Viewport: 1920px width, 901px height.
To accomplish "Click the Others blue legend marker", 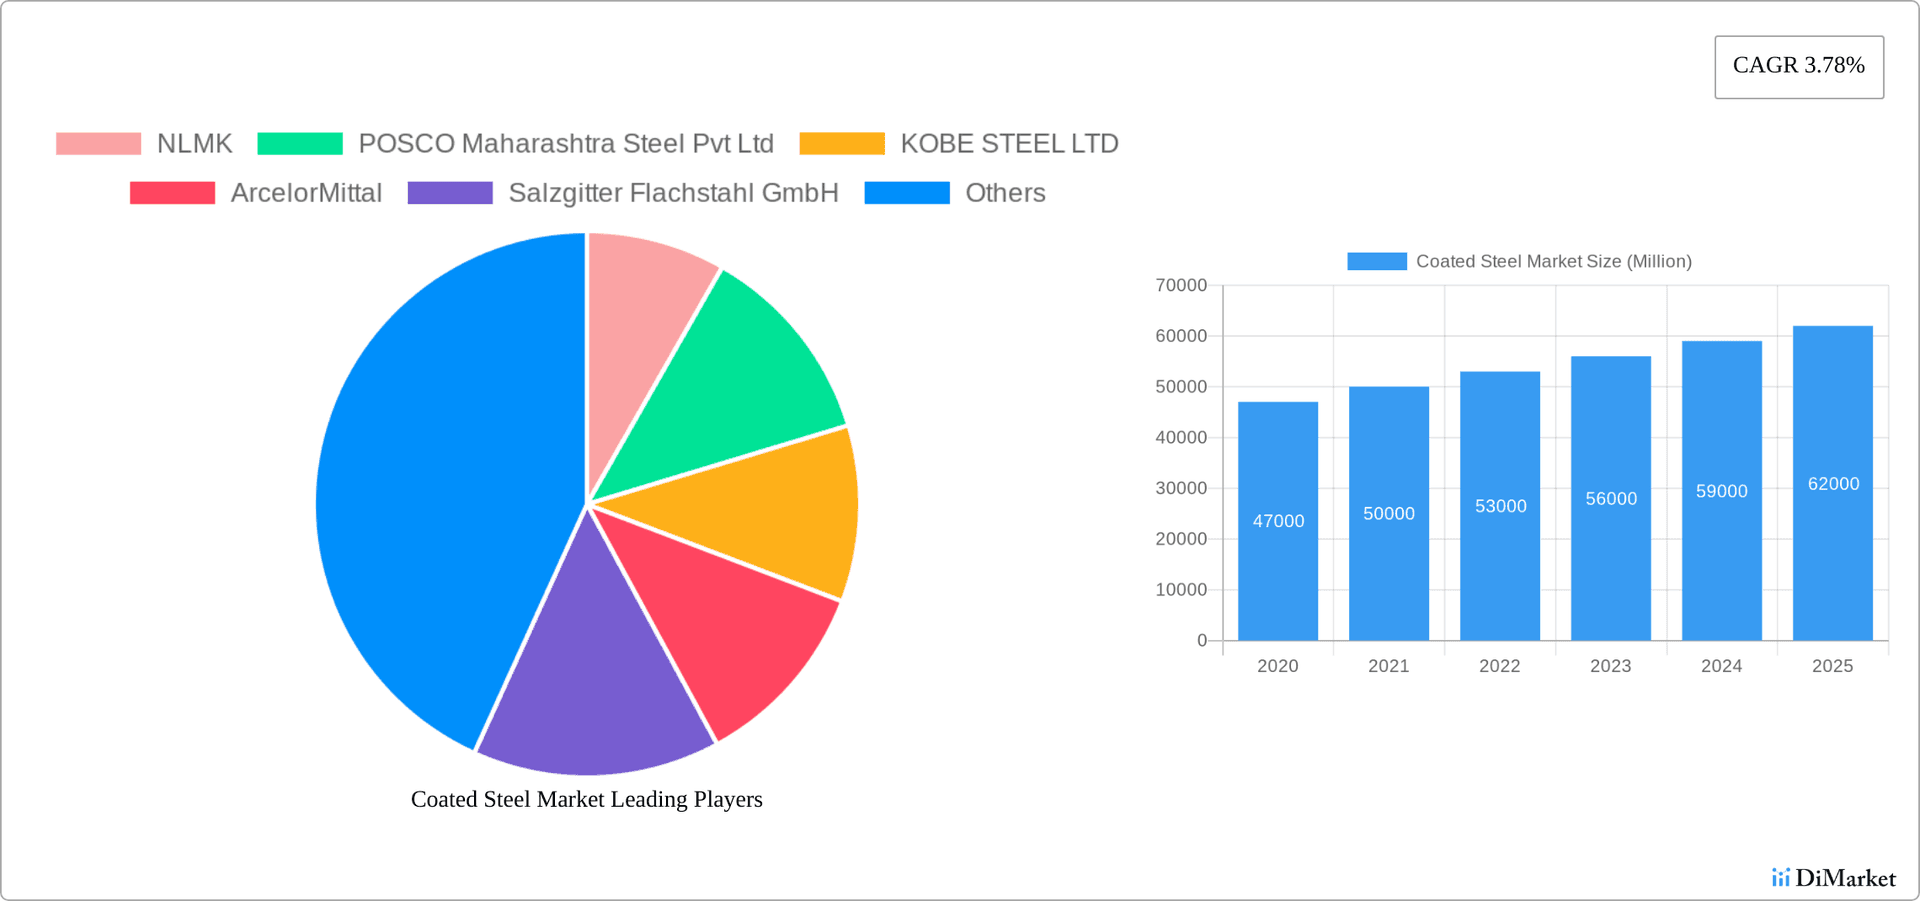I will point(906,192).
